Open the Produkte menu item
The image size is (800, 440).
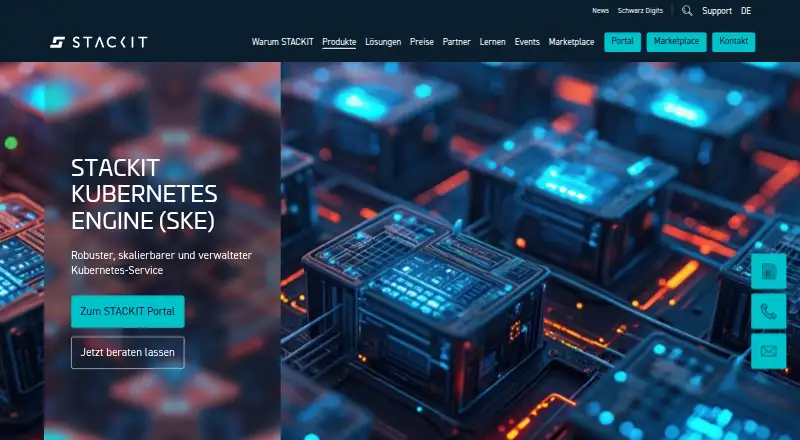(339, 42)
